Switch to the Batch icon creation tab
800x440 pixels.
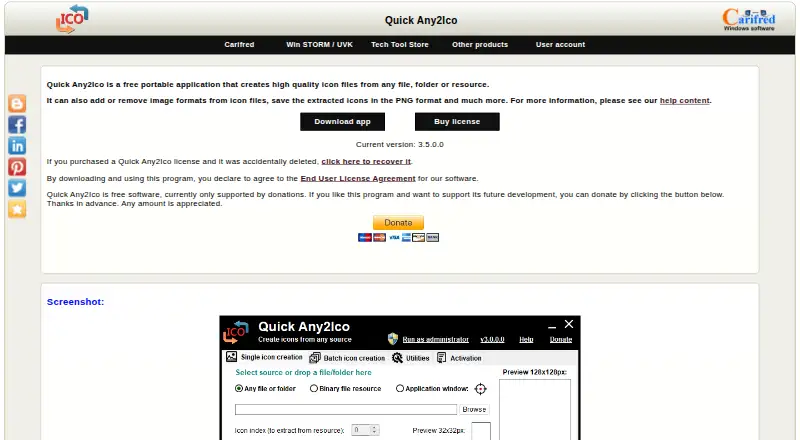click(x=347, y=358)
